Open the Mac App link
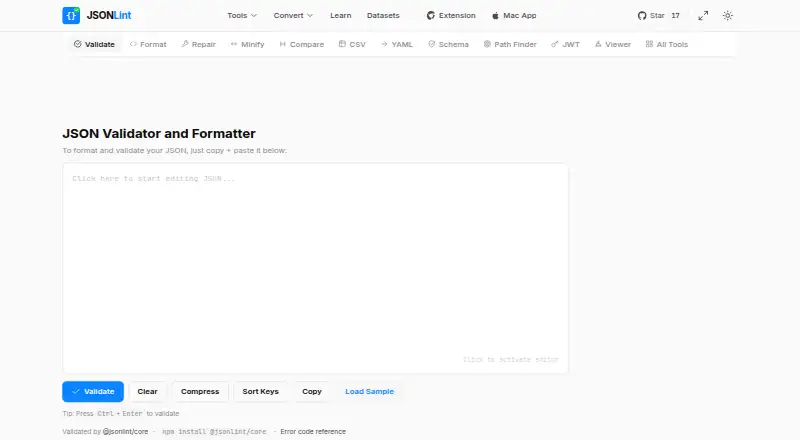This screenshot has width=800, height=440. (x=514, y=15)
